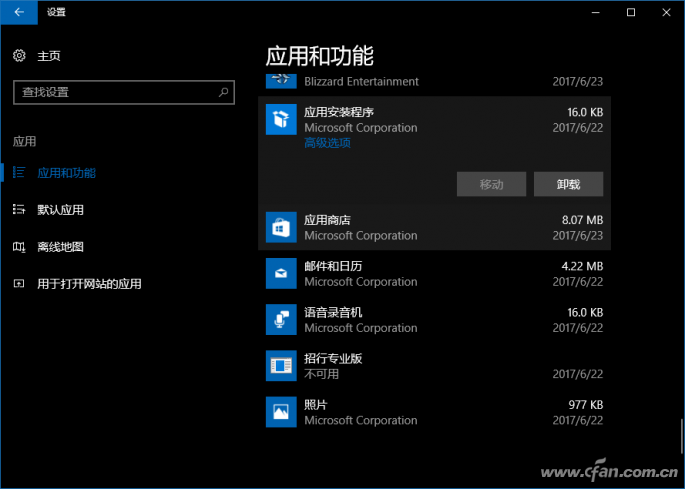Select the 招行专业版 app icon
This screenshot has height=489, width=685.
281,365
